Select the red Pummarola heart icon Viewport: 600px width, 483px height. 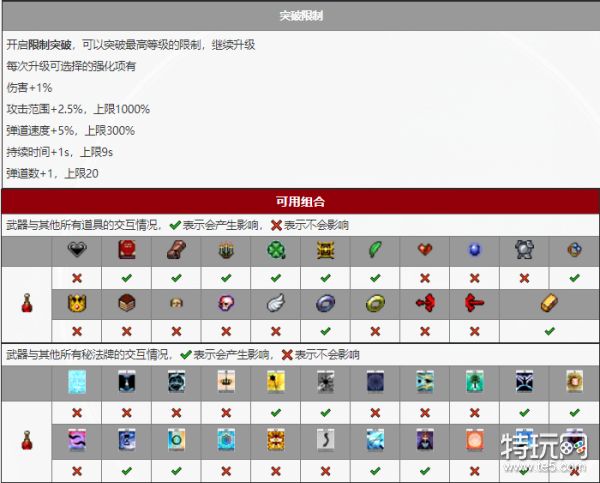click(x=424, y=251)
